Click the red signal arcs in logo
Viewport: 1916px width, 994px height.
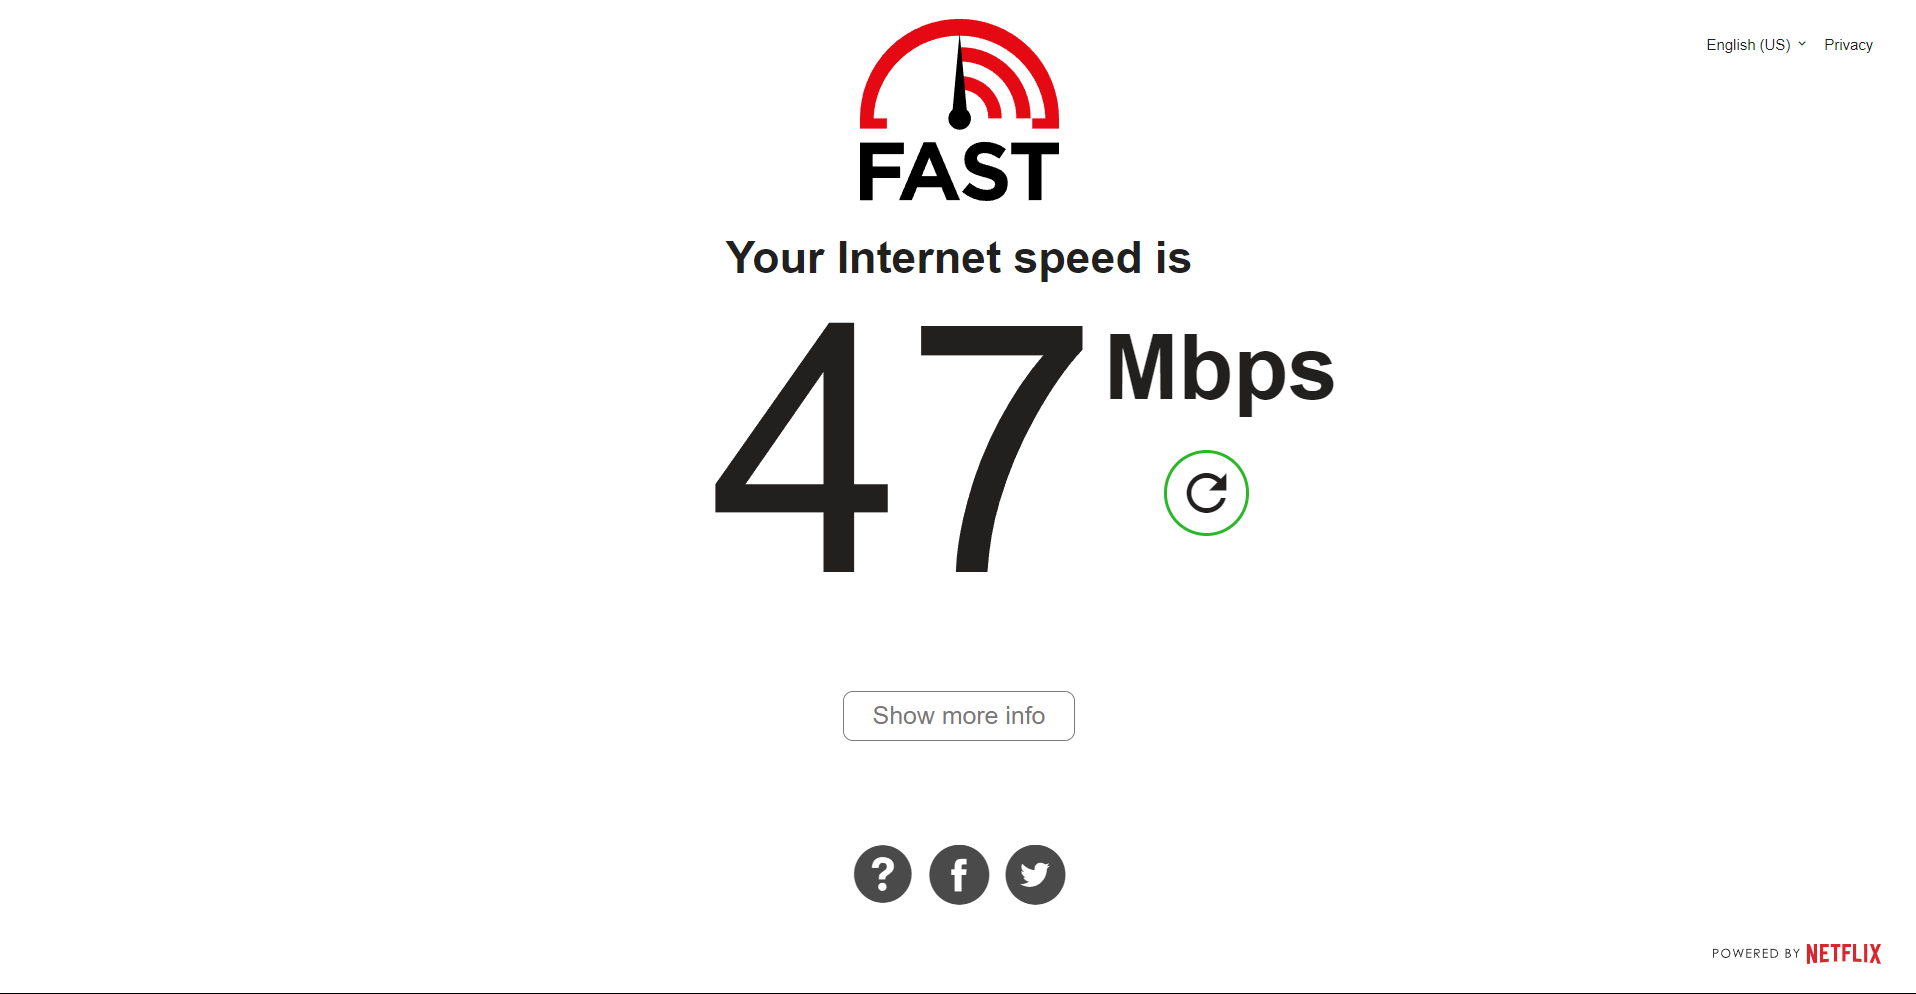pyautogui.click(x=1004, y=85)
